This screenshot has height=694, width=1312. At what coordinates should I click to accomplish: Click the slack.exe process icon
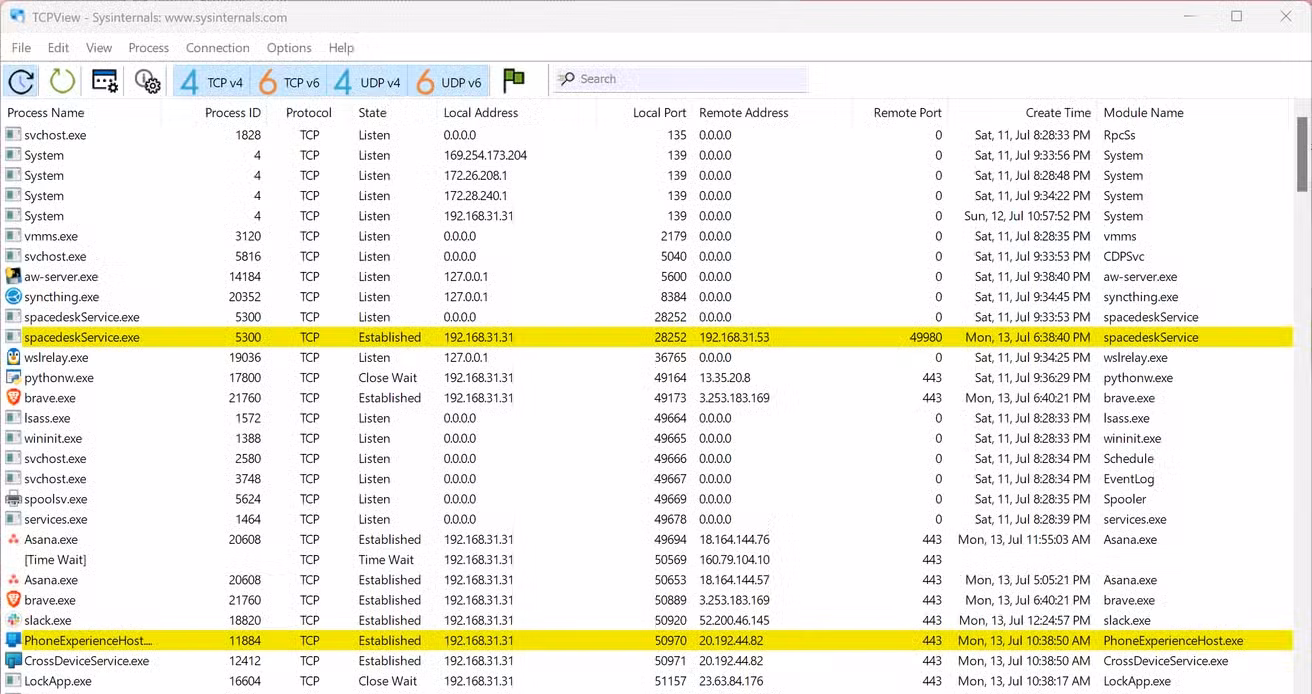(14, 620)
